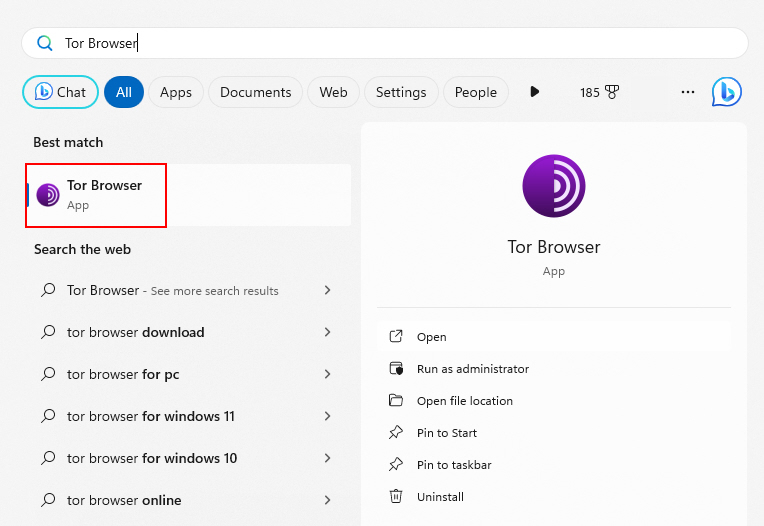This screenshot has height=526, width=764.
Task: Switch to the Documents filter tab
Action: (256, 92)
